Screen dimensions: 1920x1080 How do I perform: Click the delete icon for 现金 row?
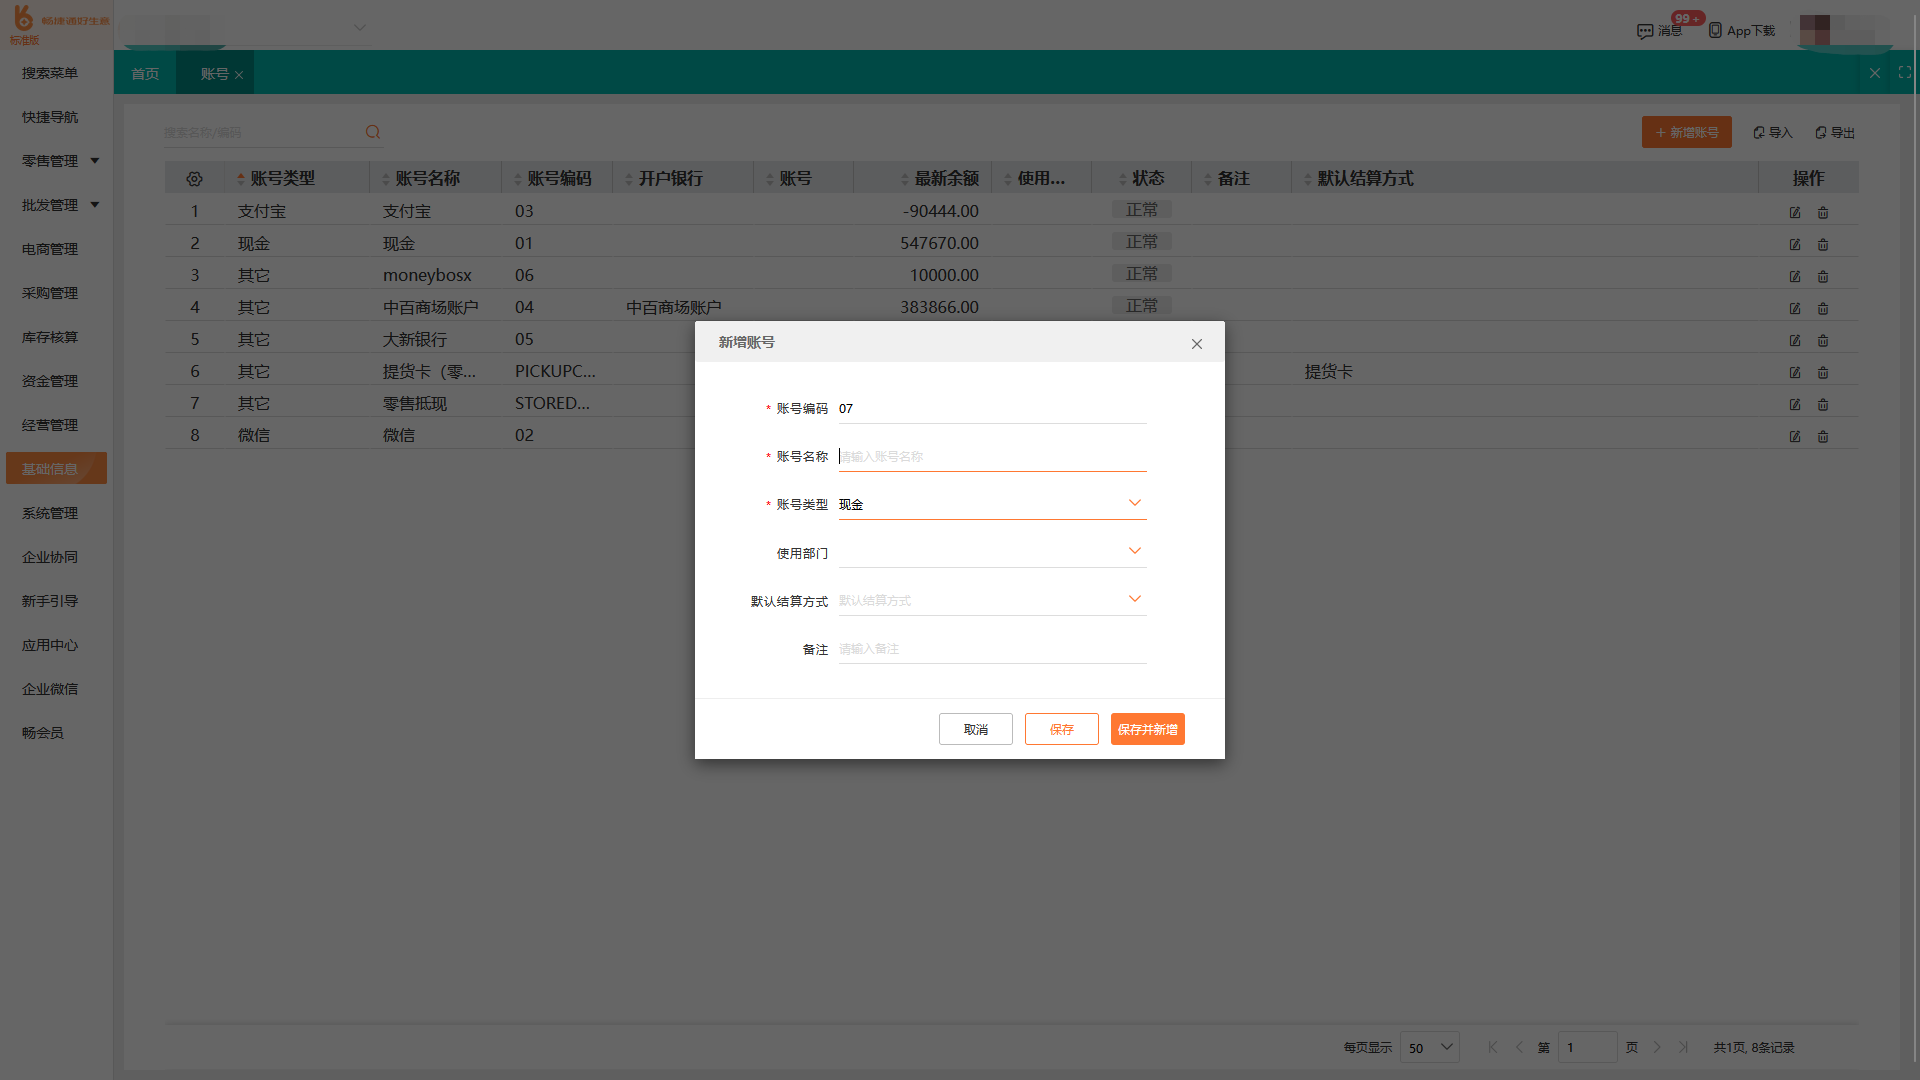pyautogui.click(x=1824, y=244)
